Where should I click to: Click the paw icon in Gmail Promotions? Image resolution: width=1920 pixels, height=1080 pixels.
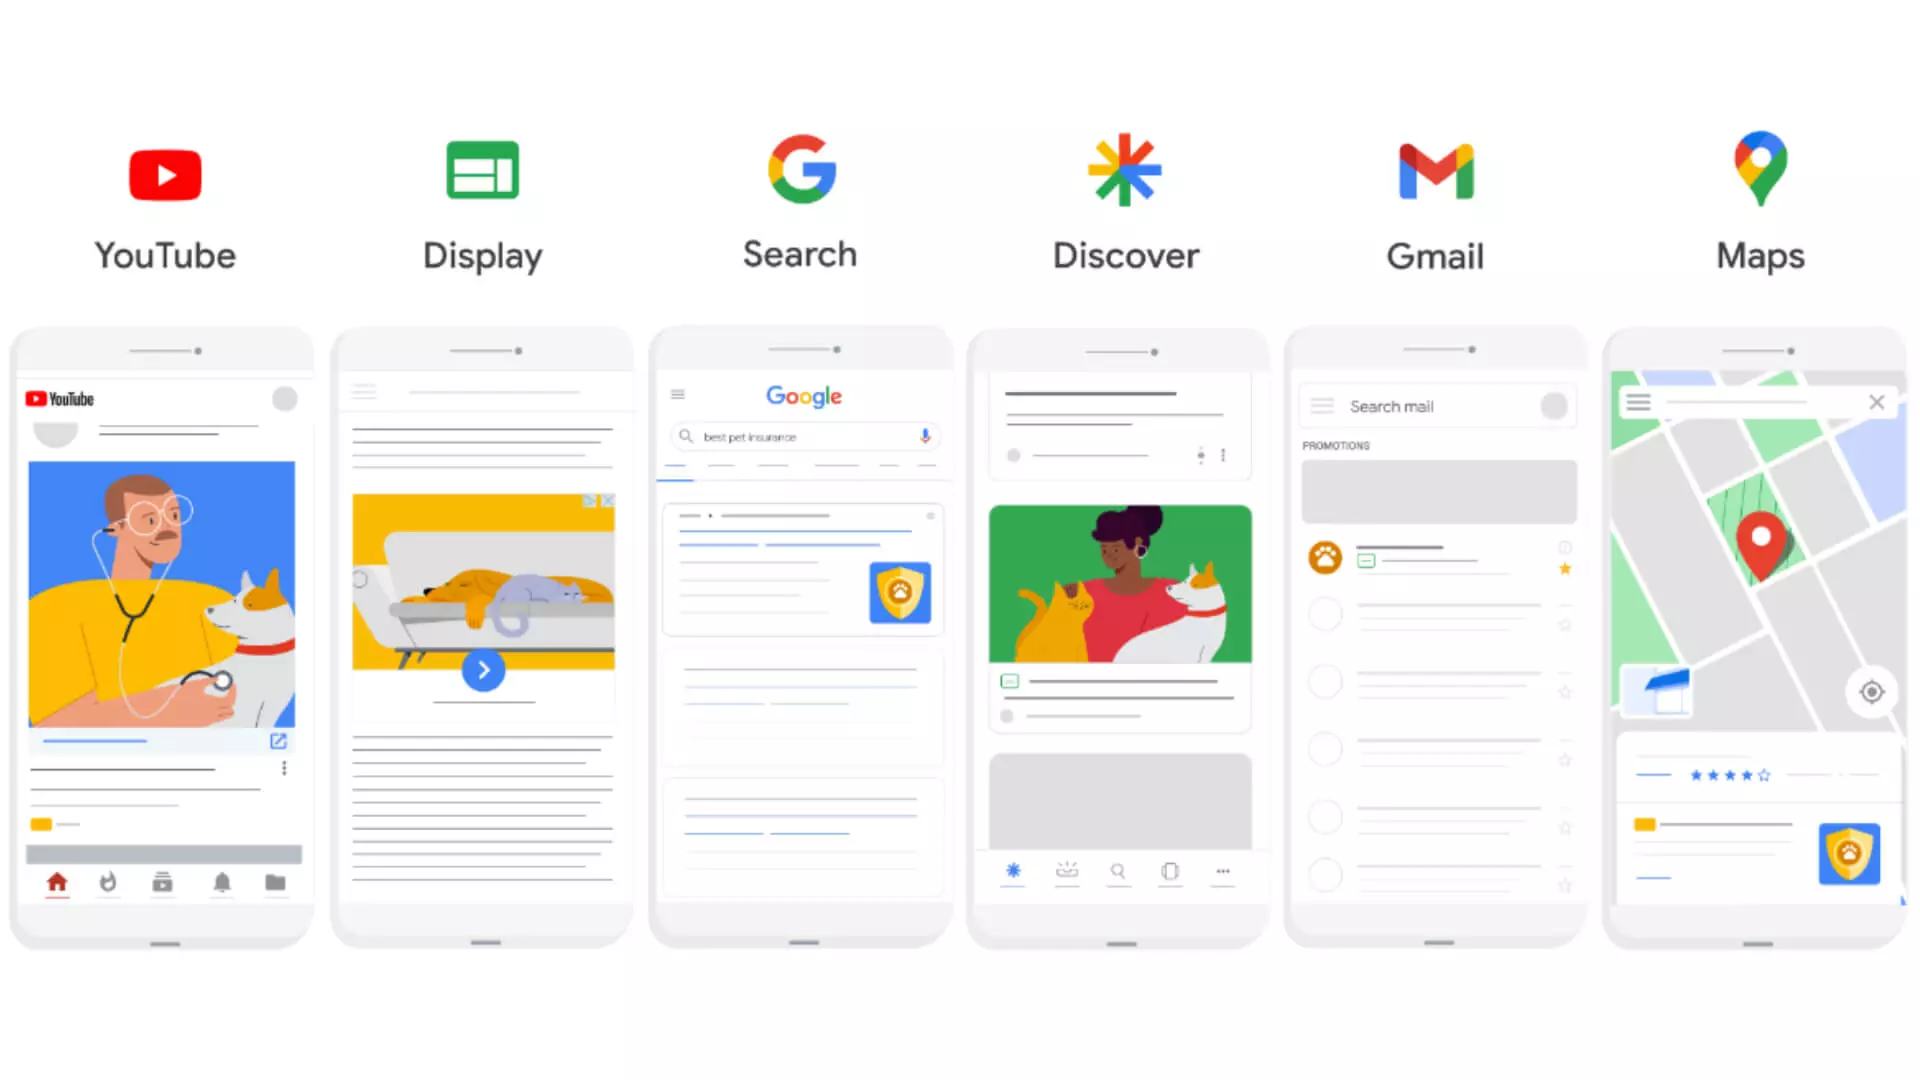coord(1324,558)
